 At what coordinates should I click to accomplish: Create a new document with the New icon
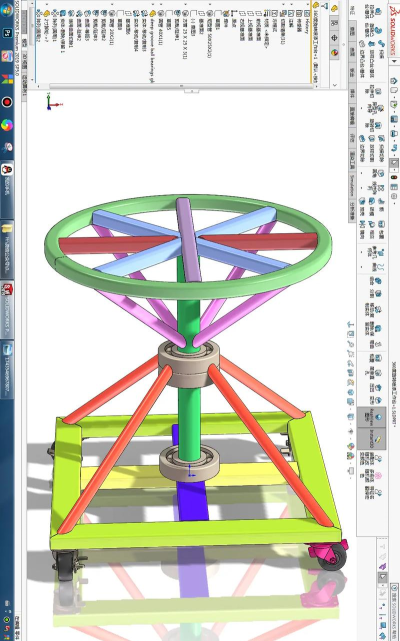pos(394,90)
